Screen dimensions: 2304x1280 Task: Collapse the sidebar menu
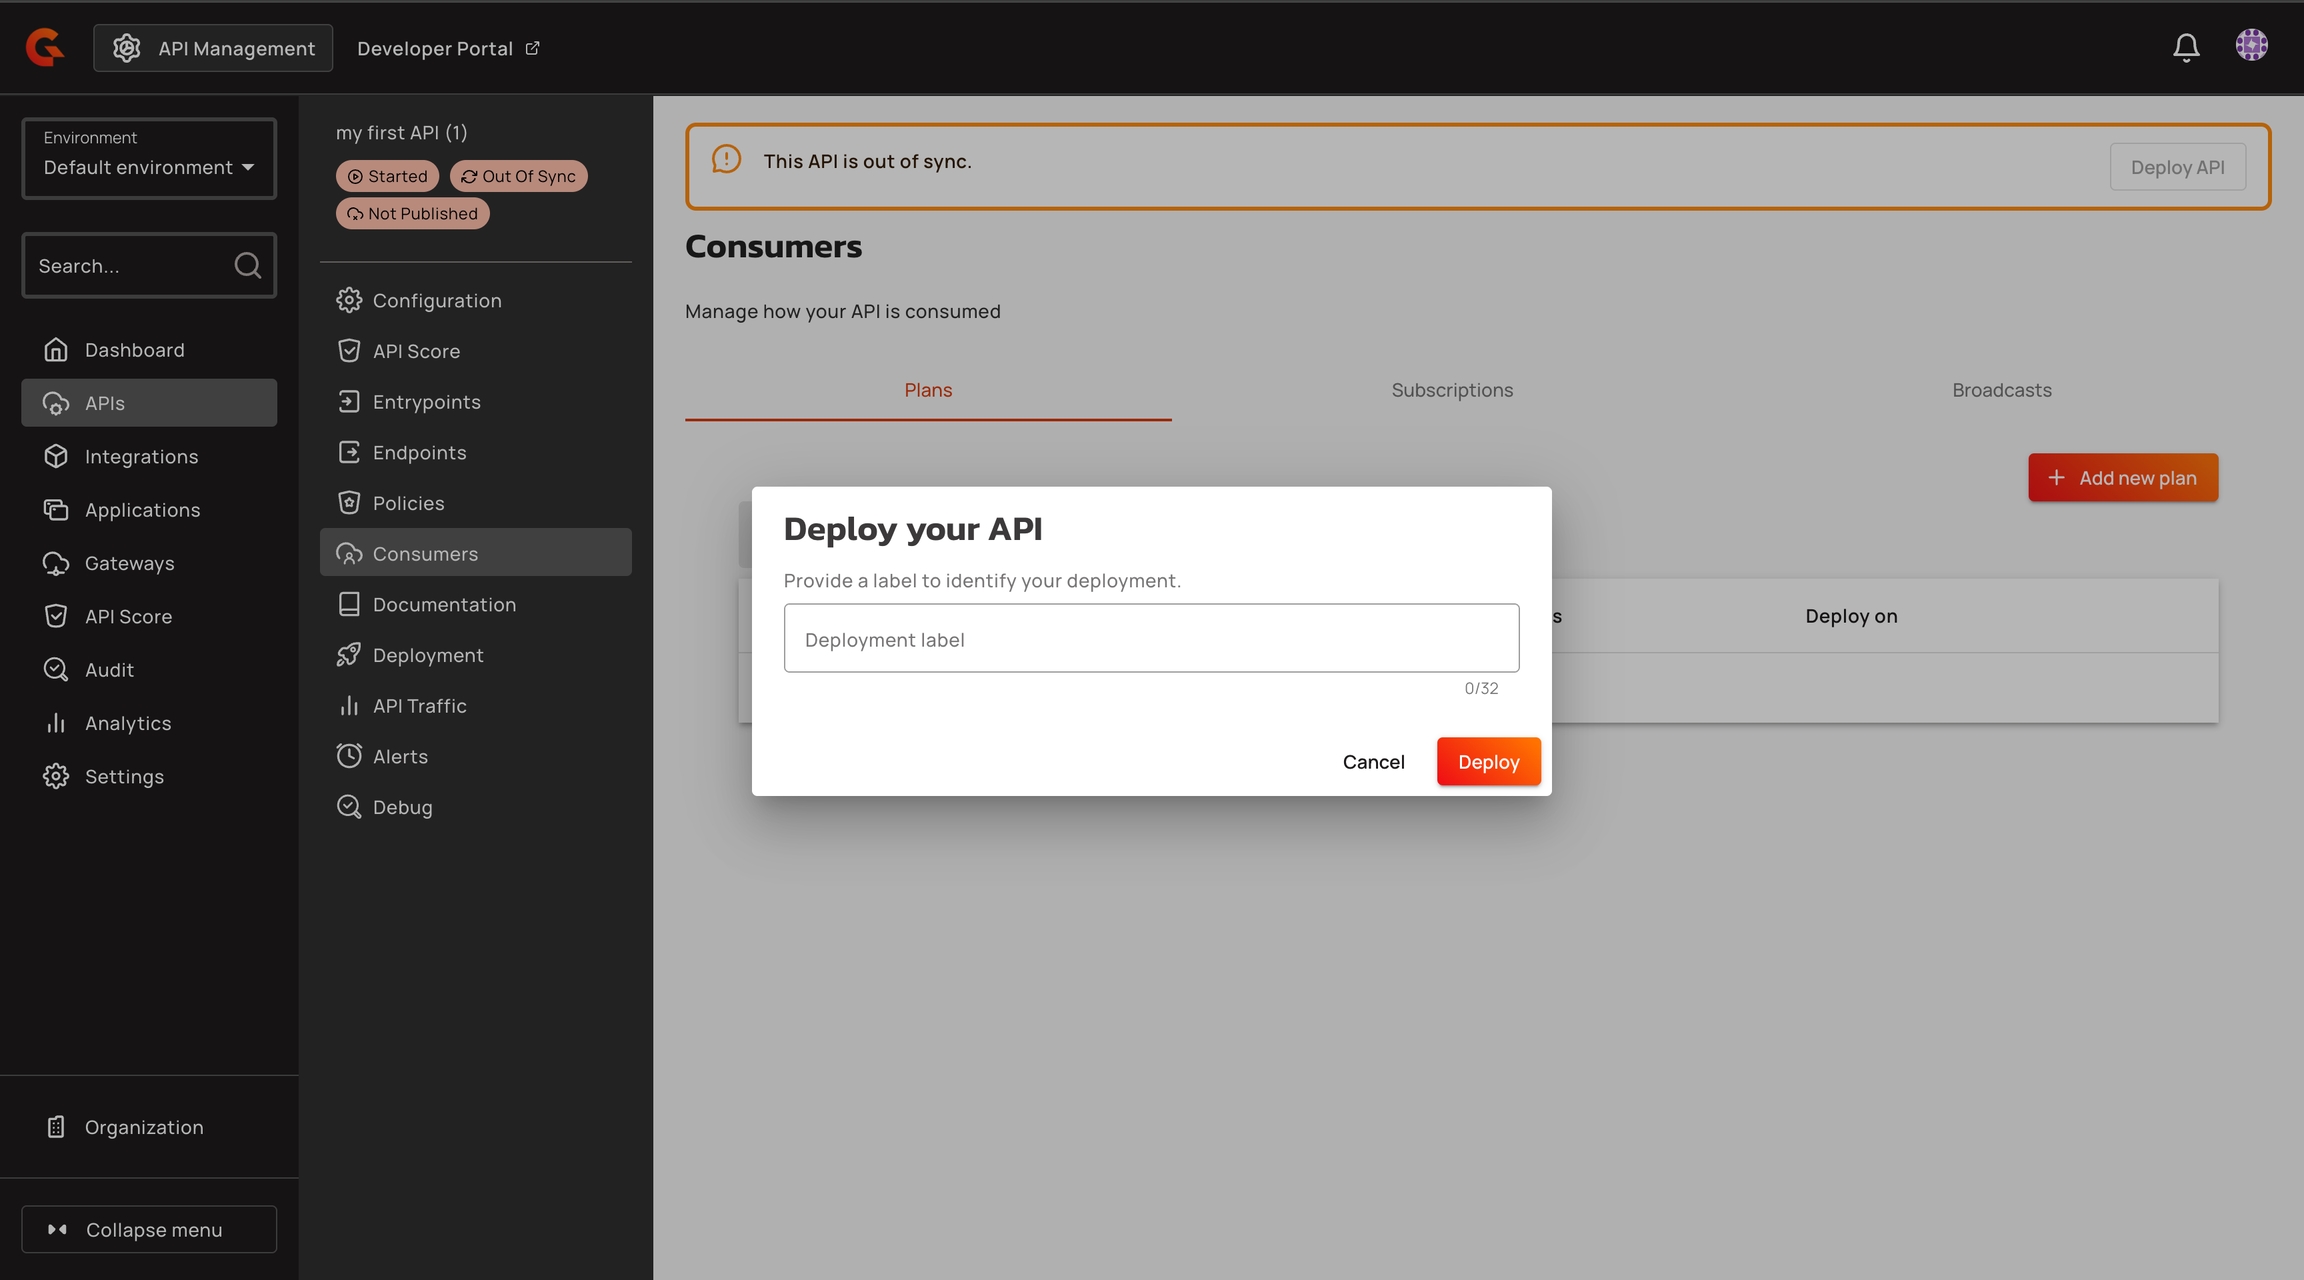coord(149,1229)
